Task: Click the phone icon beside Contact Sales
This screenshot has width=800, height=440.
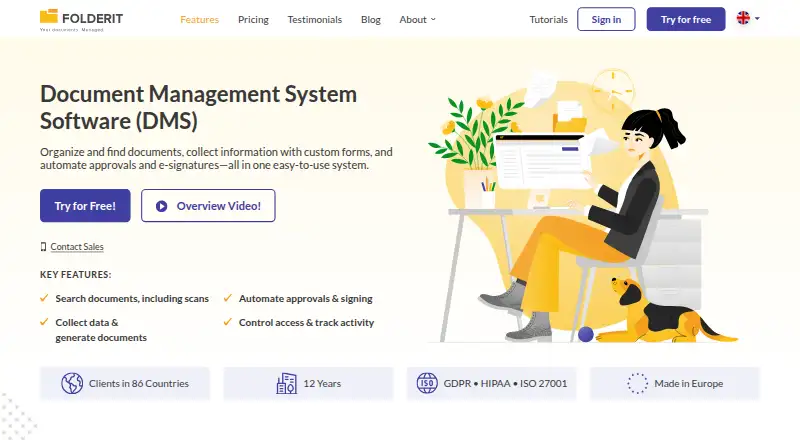Action: tap(43, 247)
